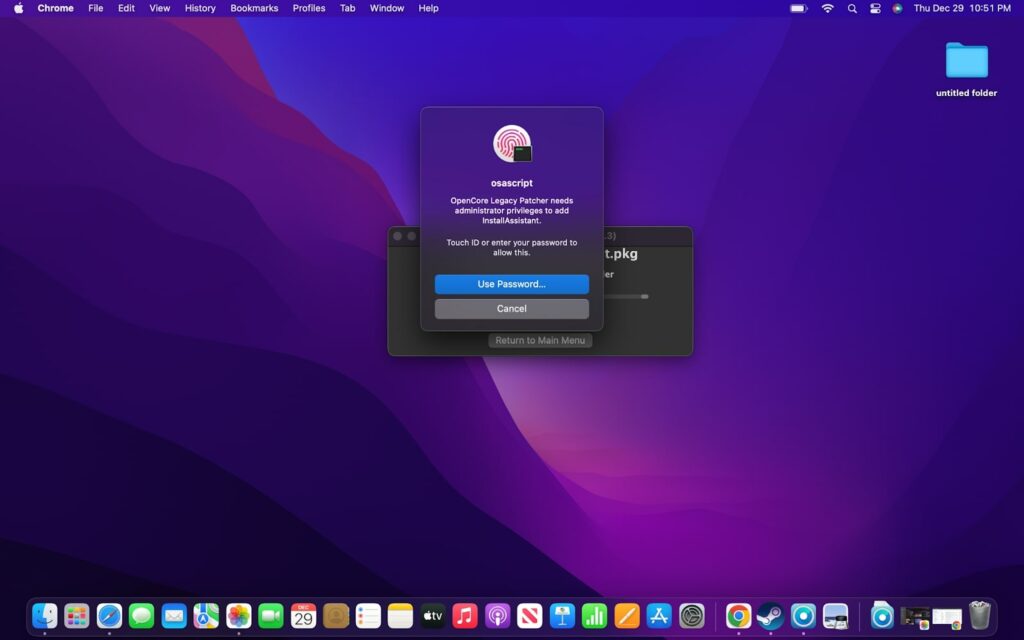Open the Profiles menu
This screenshot has width=1024, height=640.
click(309, 8)
